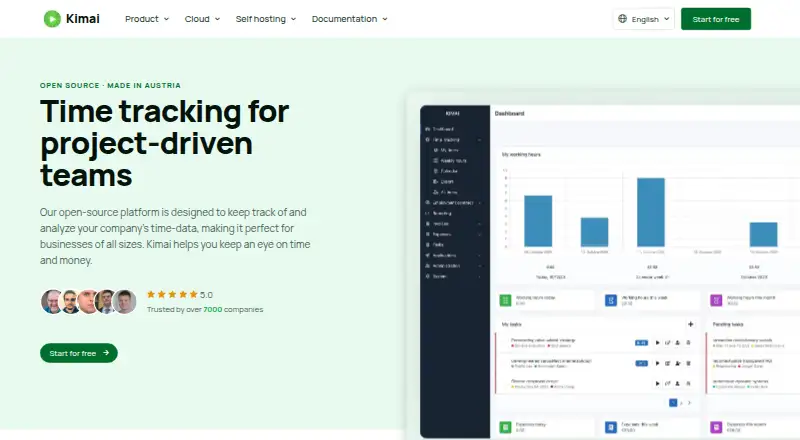This screenshot has width=800, height=440.
Task: Click the green working hours today tile icon
Action: click(505, 300)
